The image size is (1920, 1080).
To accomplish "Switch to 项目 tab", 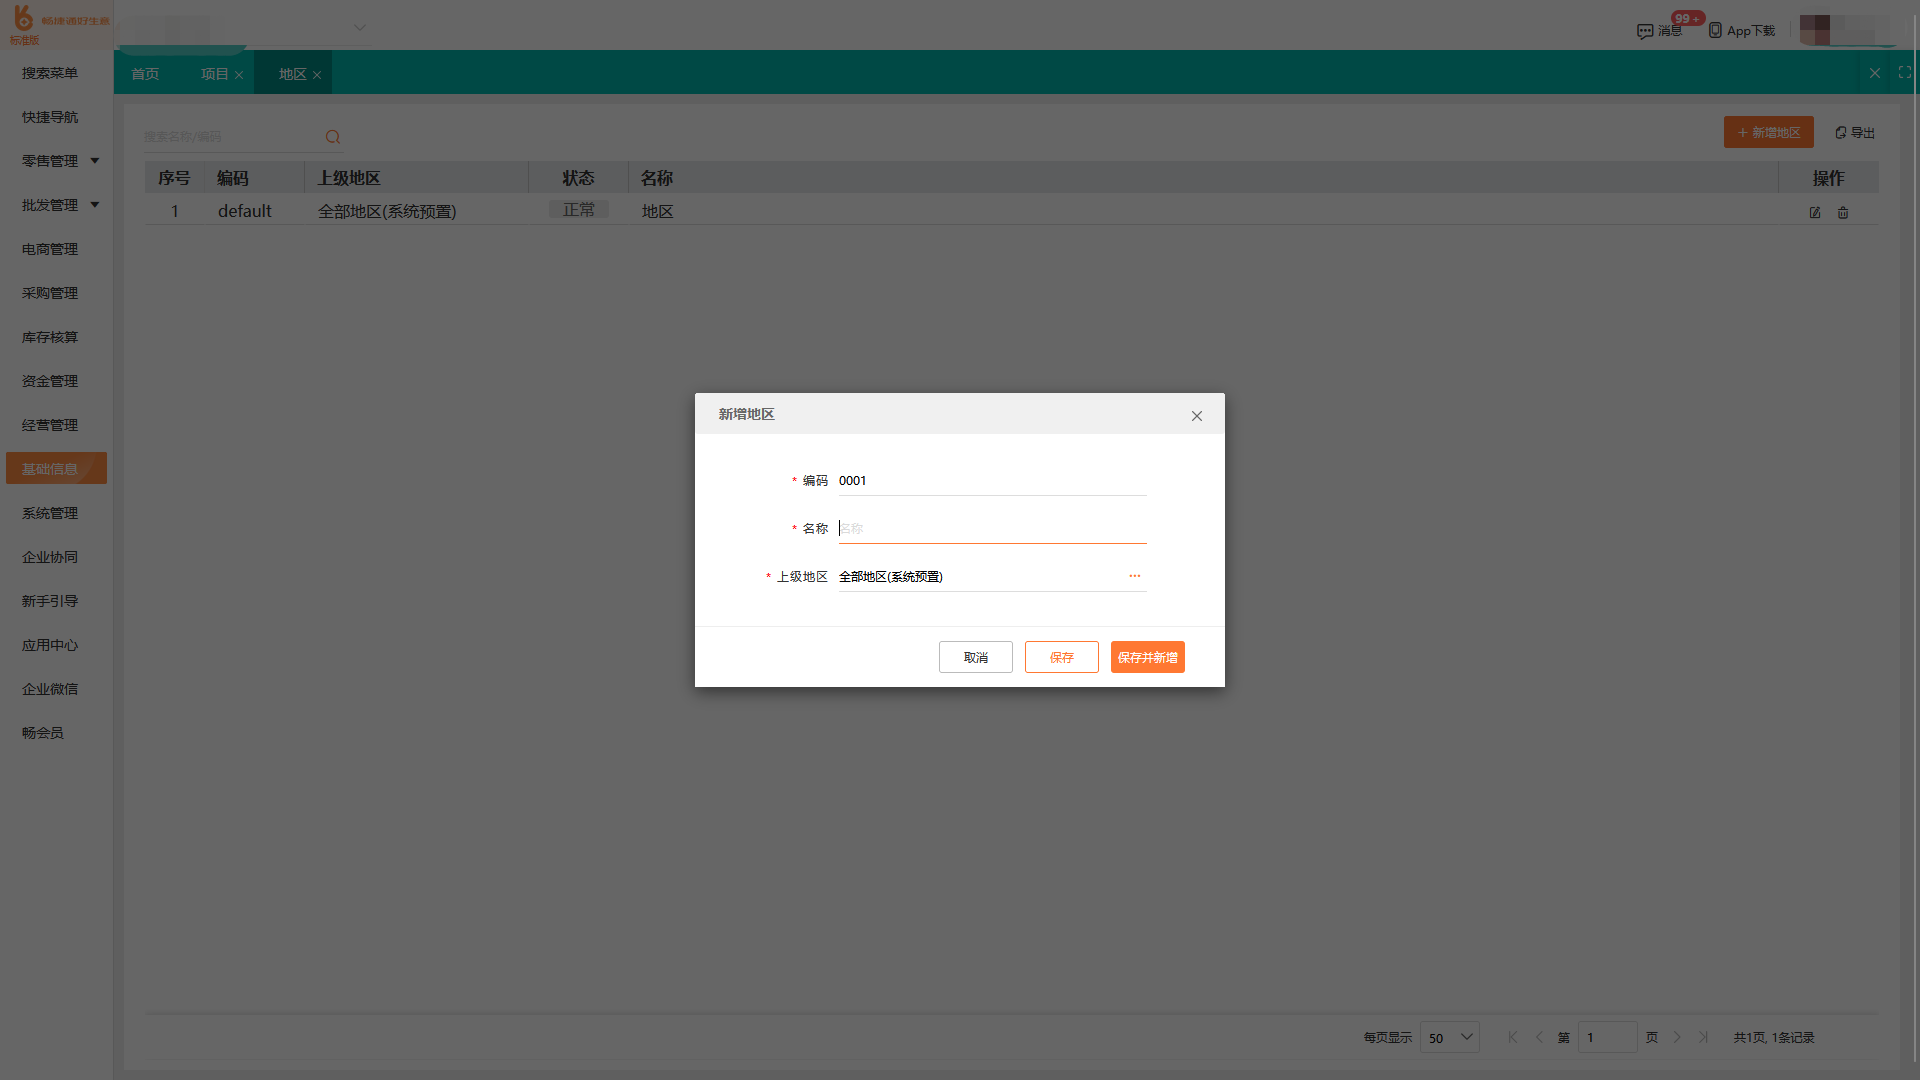I will click(214, 73).
